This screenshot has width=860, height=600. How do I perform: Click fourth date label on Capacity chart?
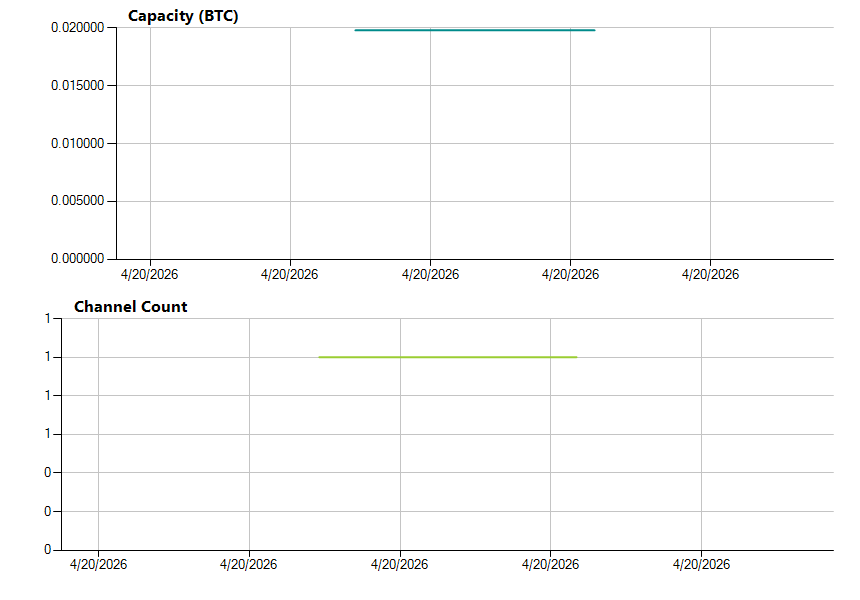click(570, 274)
